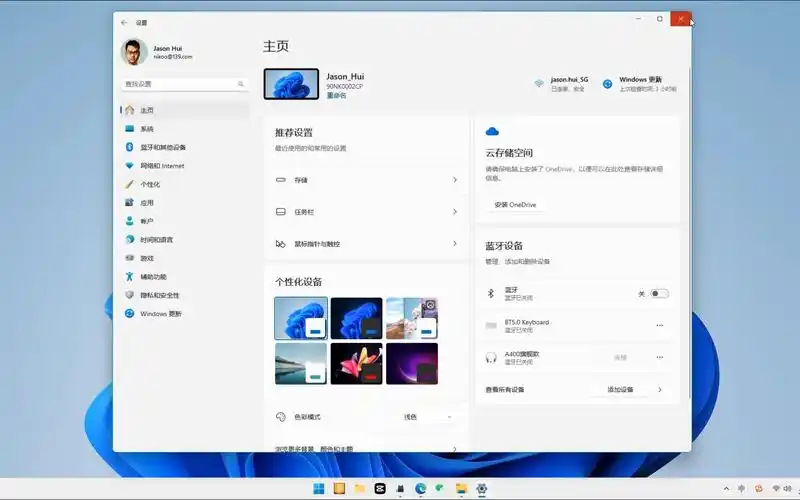
Task: Open 隐私和安全性 settings
Action: [159, 295]
